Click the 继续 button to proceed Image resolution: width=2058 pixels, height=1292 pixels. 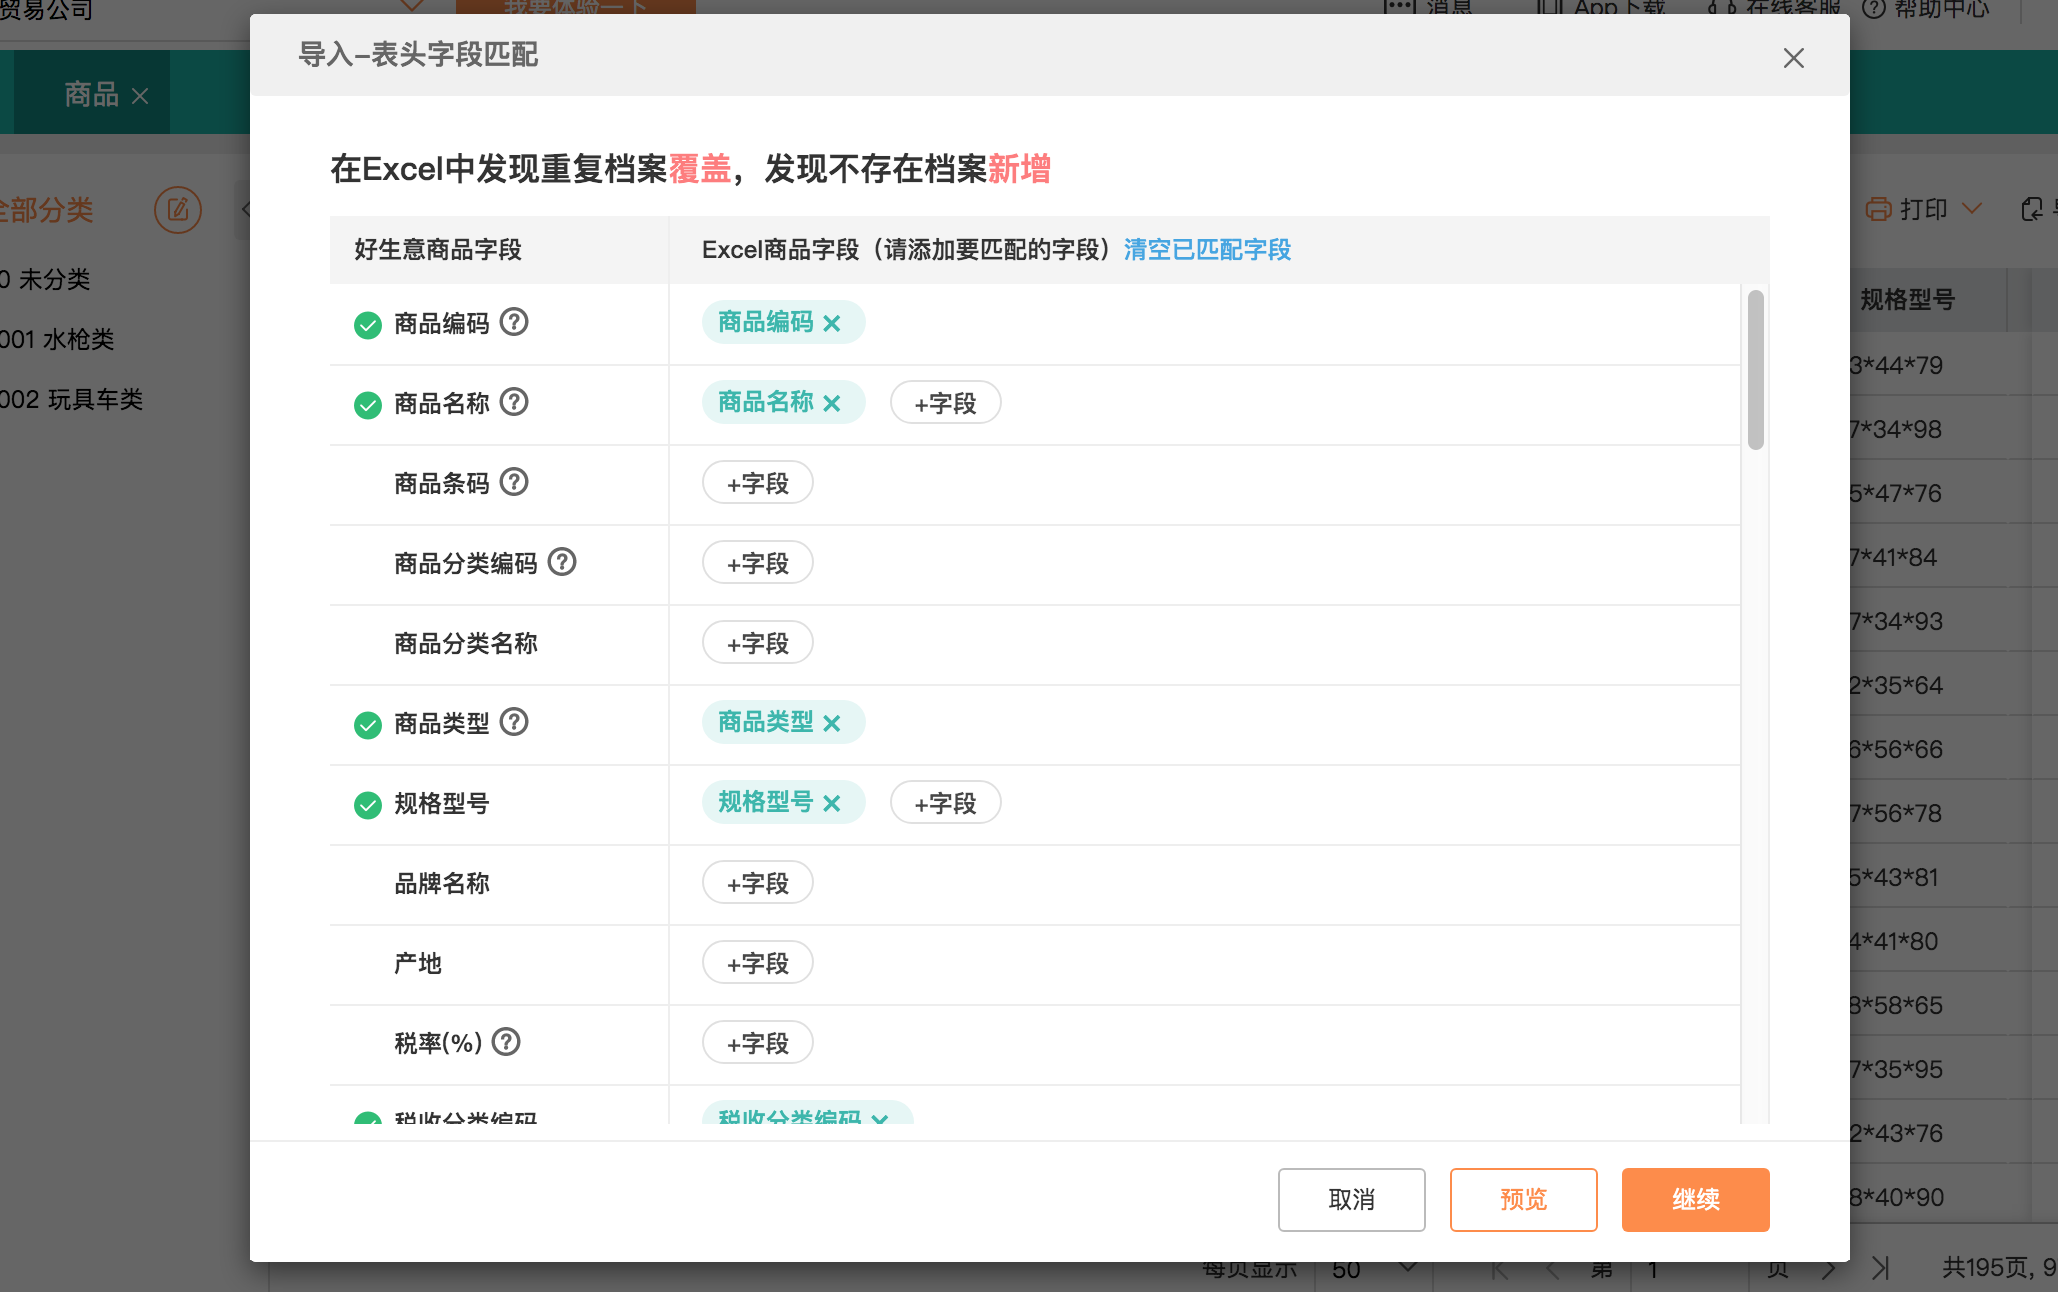1696,1198
